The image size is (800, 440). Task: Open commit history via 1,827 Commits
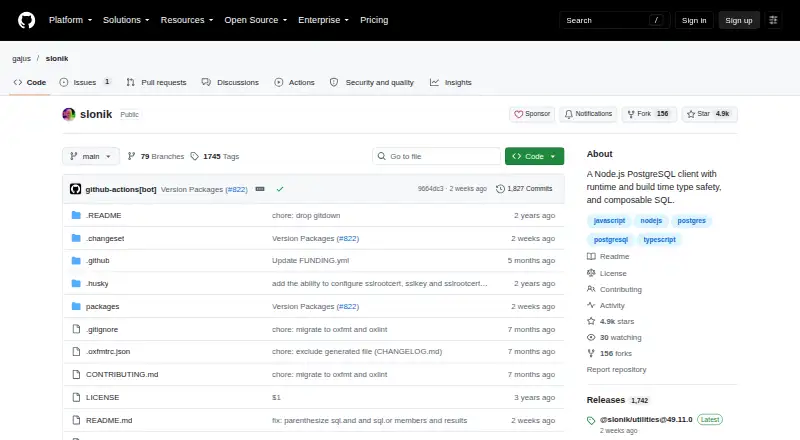524,189
